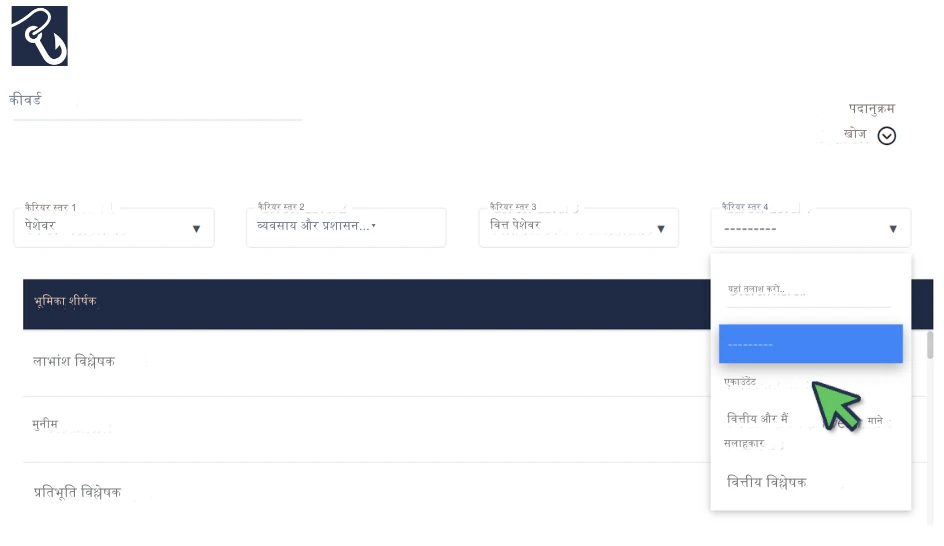Viewport: 944px width, 546px height.
Task: Open the करियर स्तर 4 dropdown
Action: pos(810,228)
